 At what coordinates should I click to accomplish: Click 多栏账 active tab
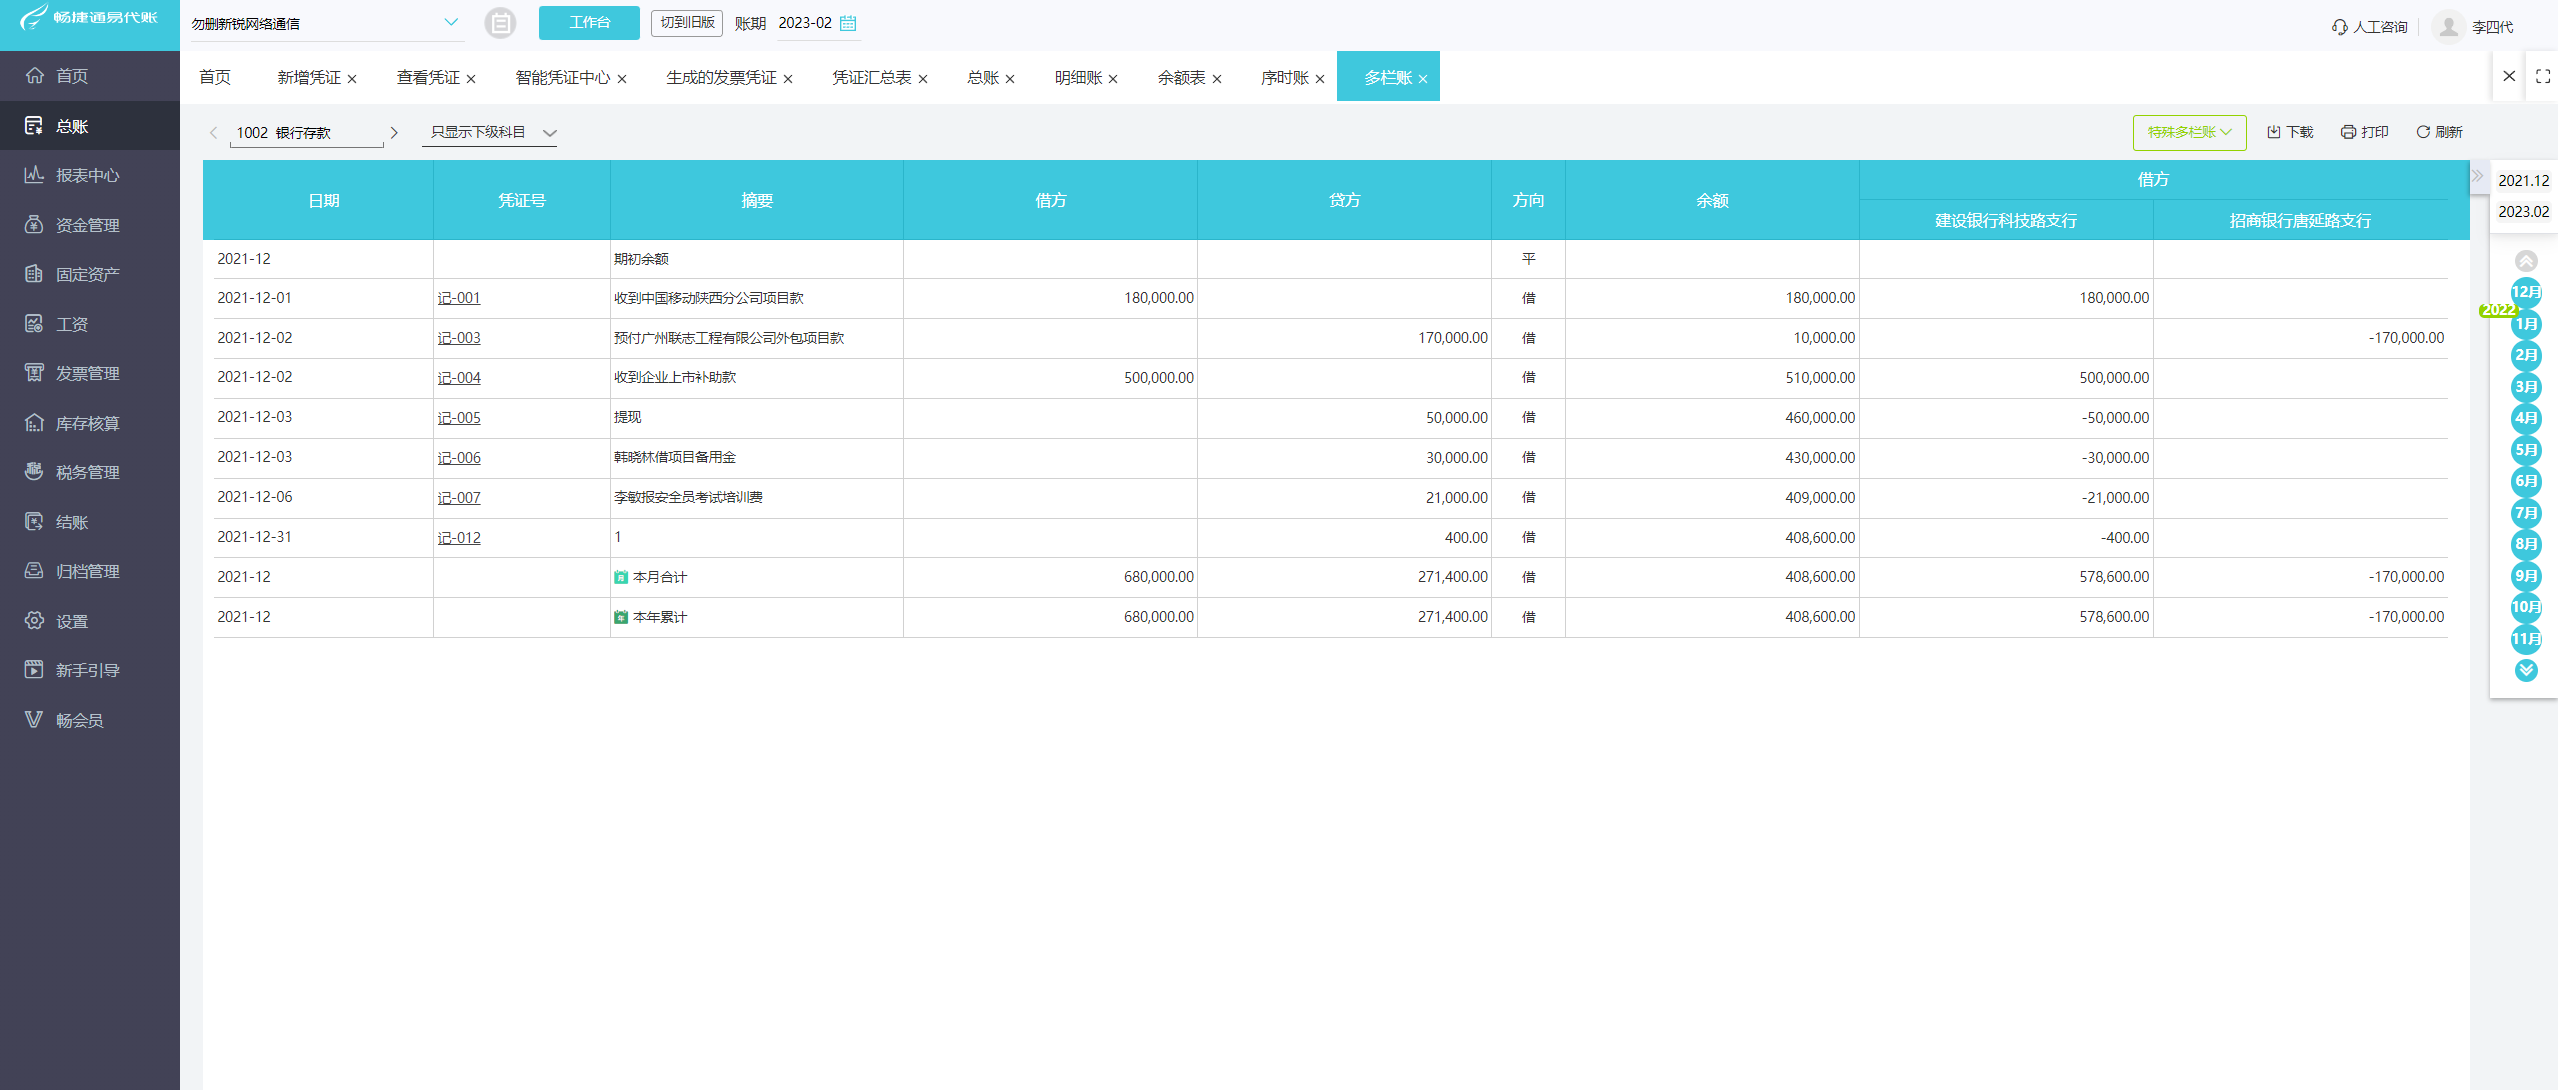(1382, 77)
